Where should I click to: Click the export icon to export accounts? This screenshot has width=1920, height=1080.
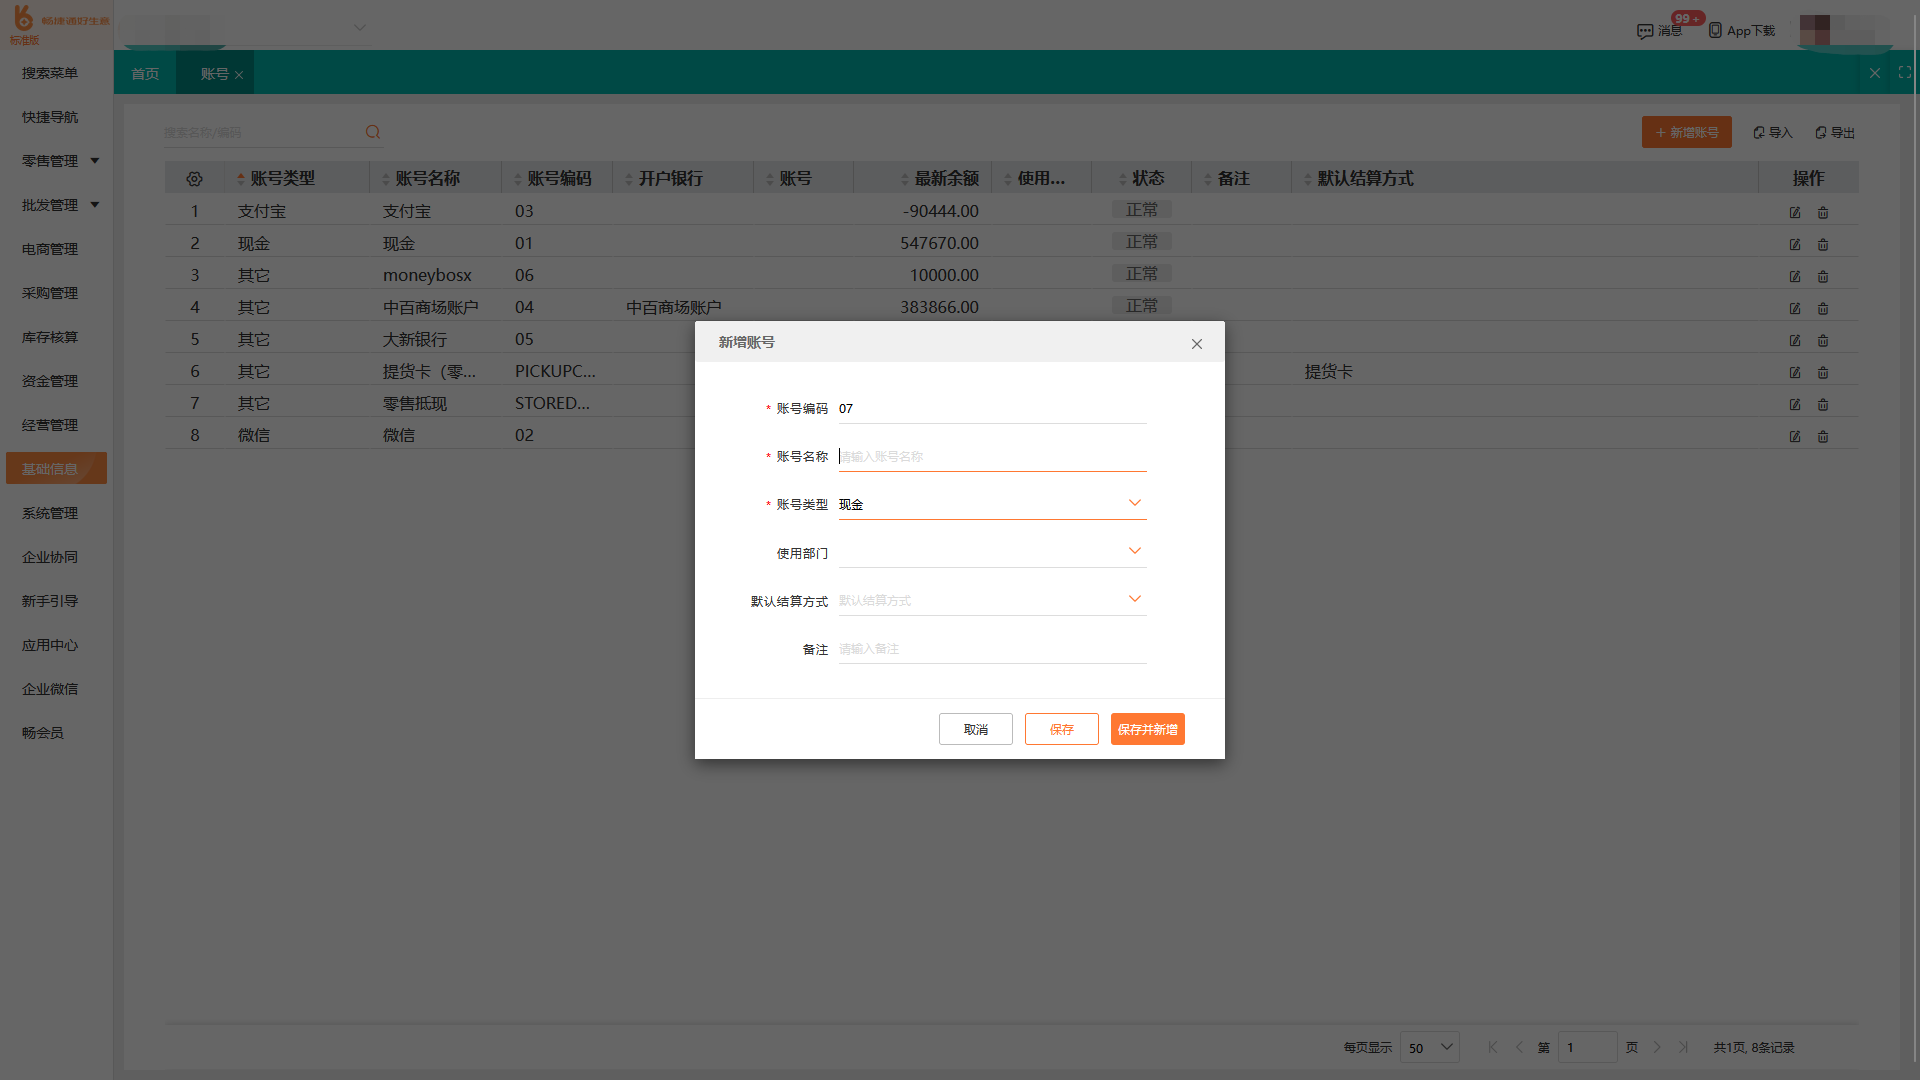1836,132
